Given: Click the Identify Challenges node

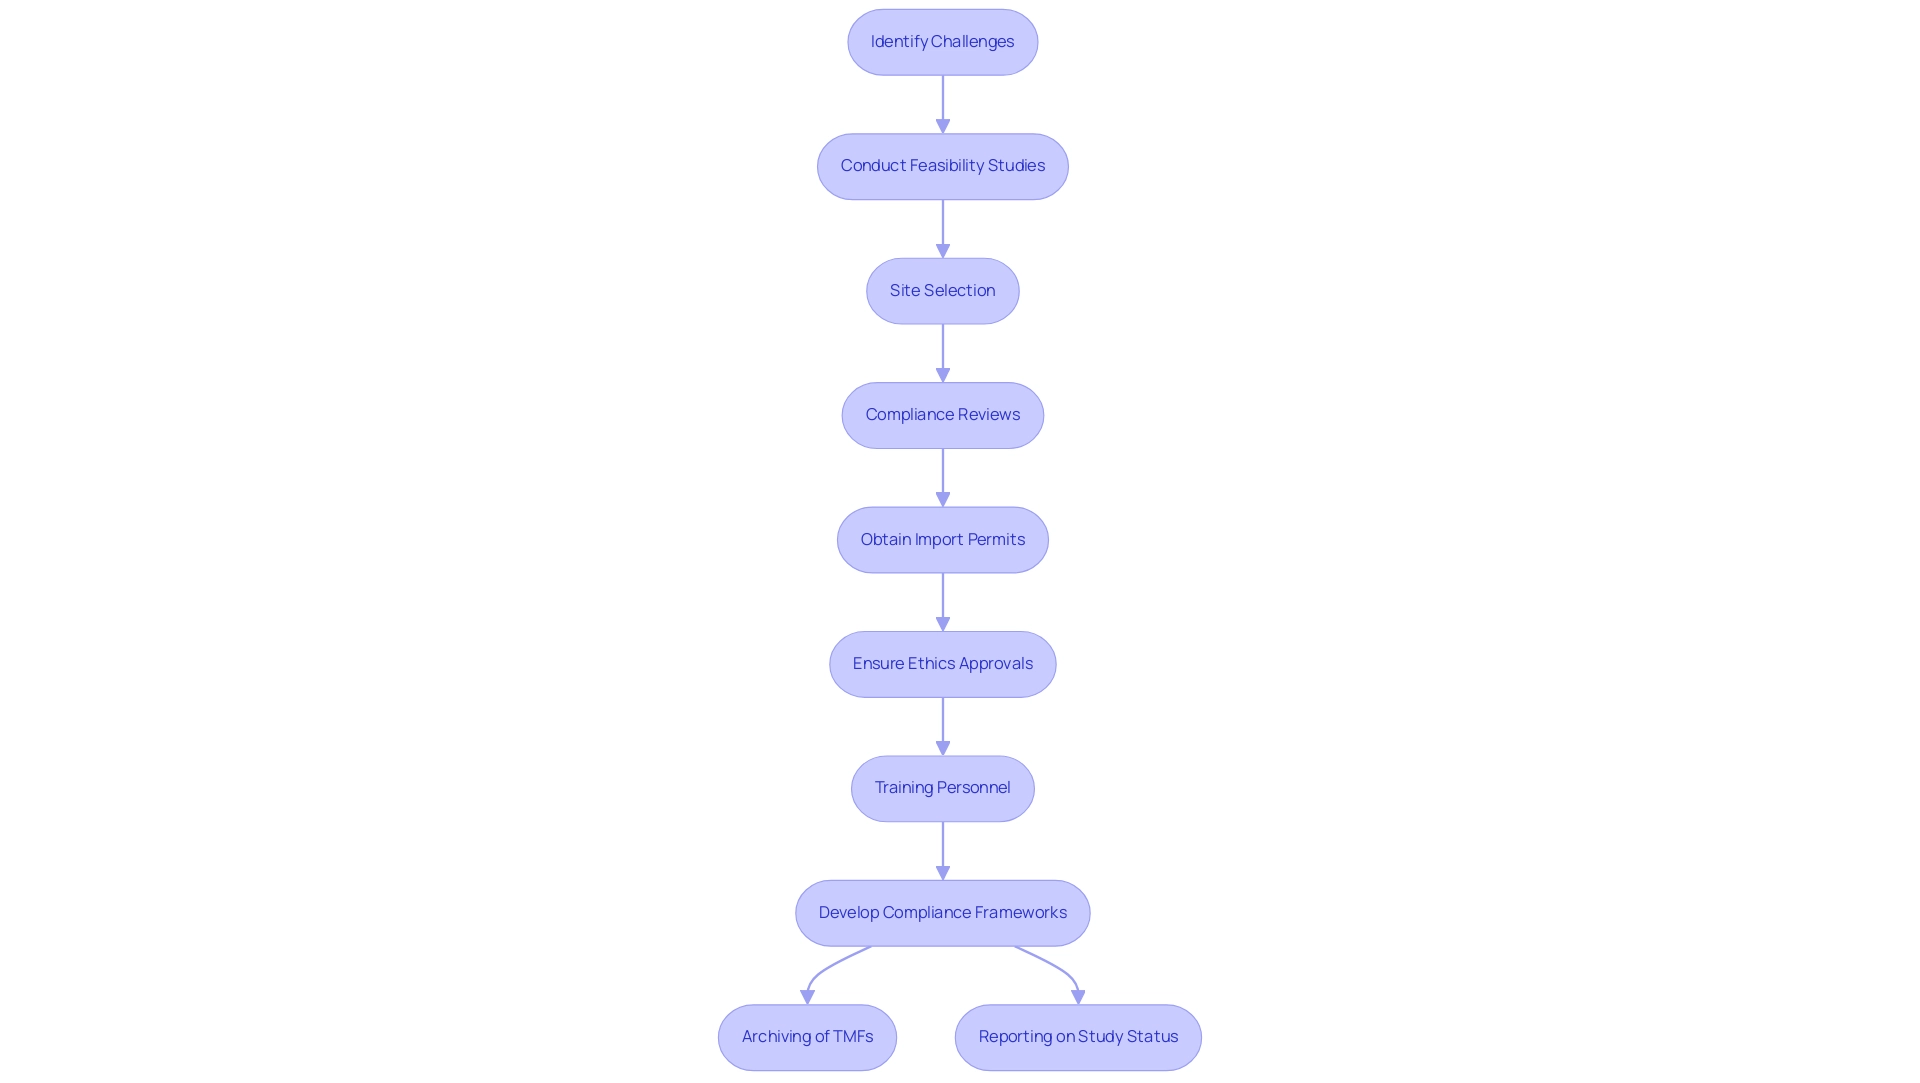Looking at the screenshot, I should coord(942,41).
